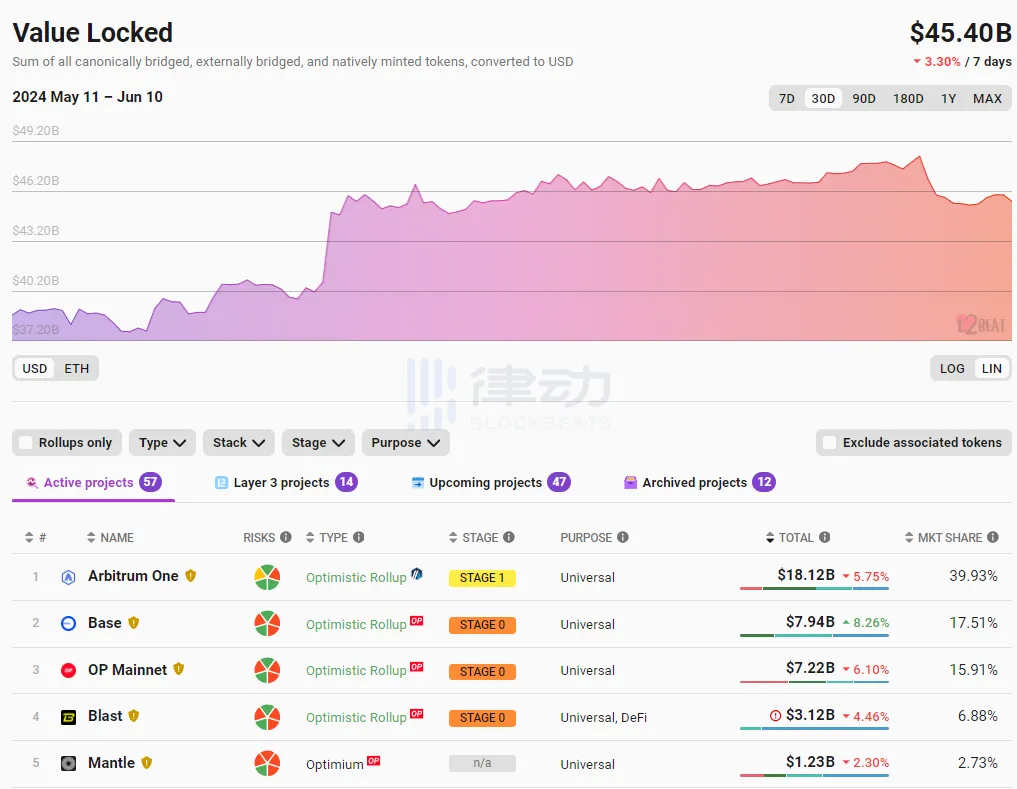Screen dimensions: 1017x789
Task: Sort the table by TOTAL column
Action: point(796,537)
